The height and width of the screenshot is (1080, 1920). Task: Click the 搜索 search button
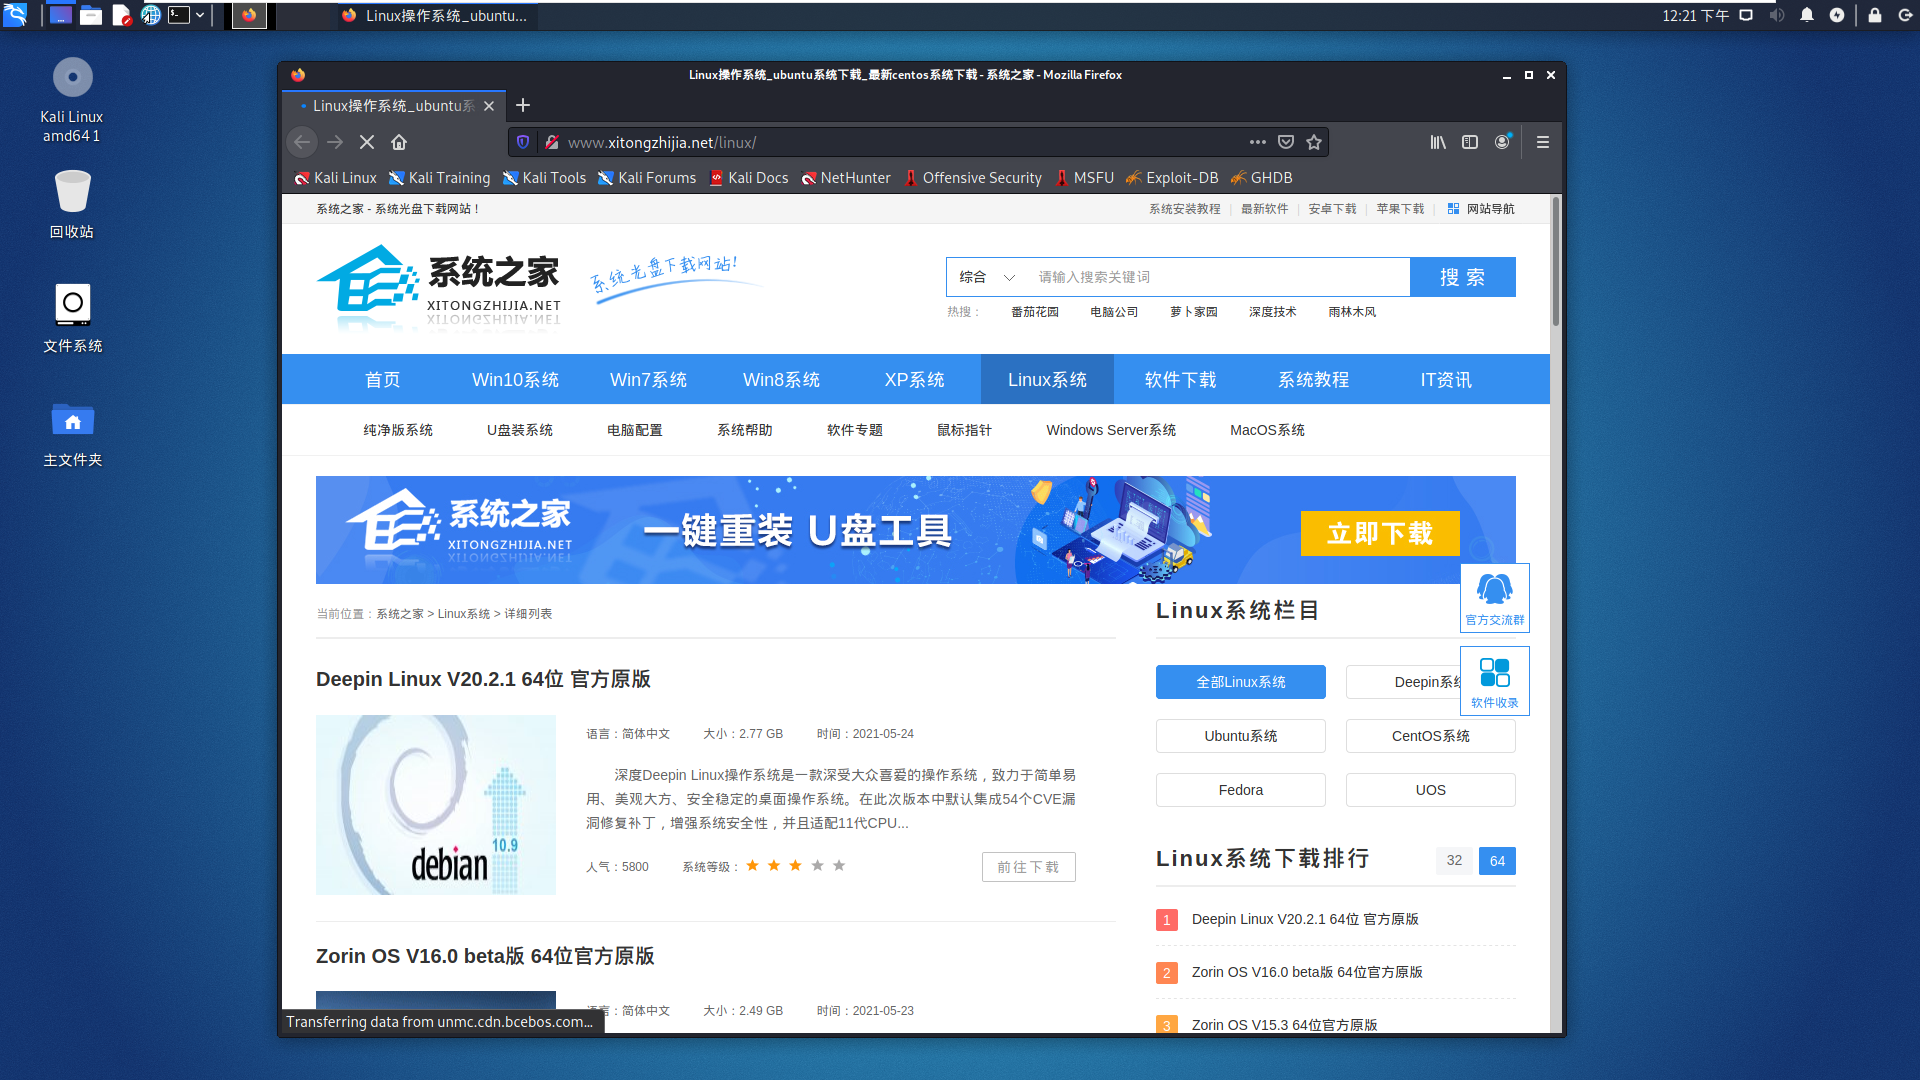point(1462,277)
